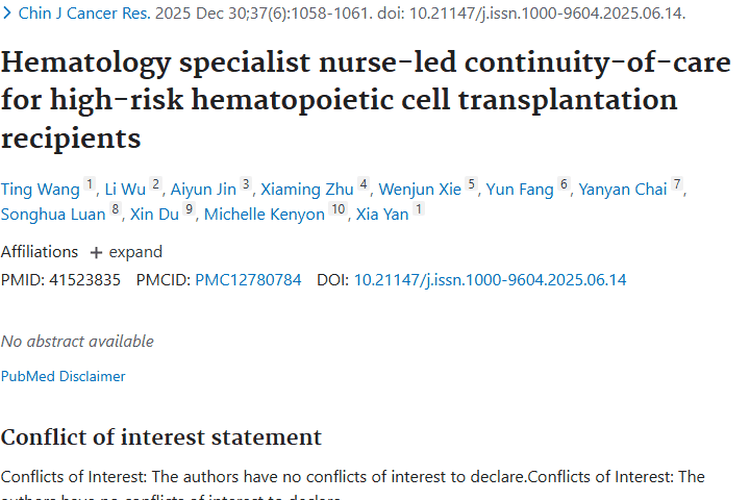
Task: Open author Li Wu's link
Action: [125, 189]
